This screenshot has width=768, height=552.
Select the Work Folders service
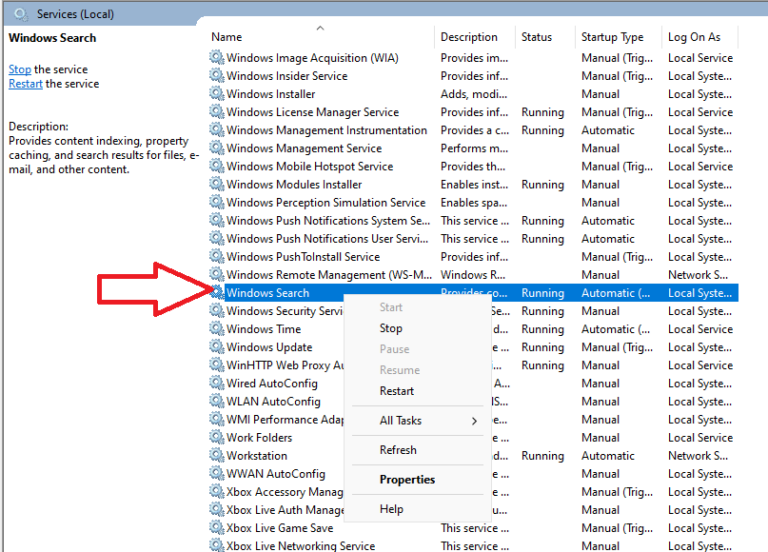pyautogui.click(x=259, y=437)
